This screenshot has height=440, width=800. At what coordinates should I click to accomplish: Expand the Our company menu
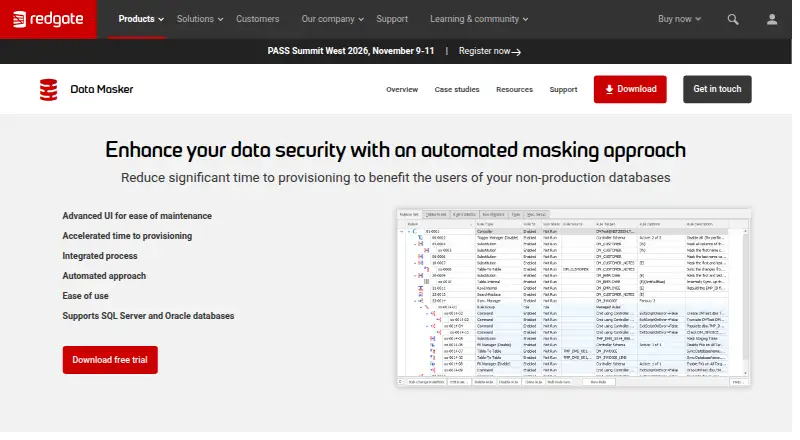(x=333, y=19)
